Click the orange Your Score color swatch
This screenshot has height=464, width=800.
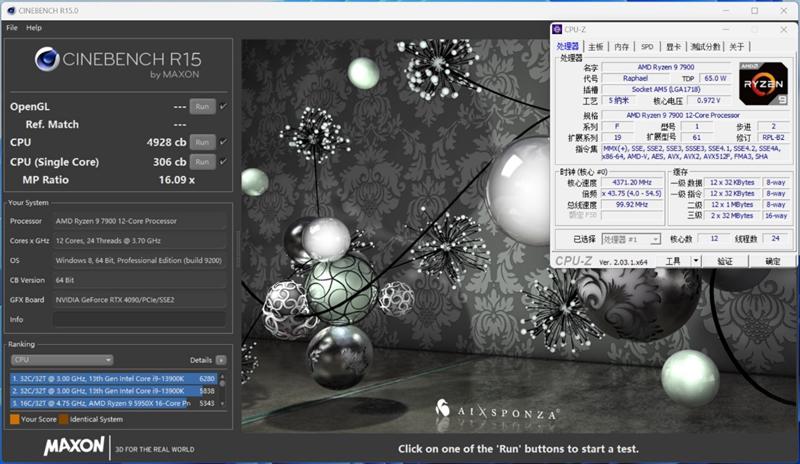(x=14, y=419)
